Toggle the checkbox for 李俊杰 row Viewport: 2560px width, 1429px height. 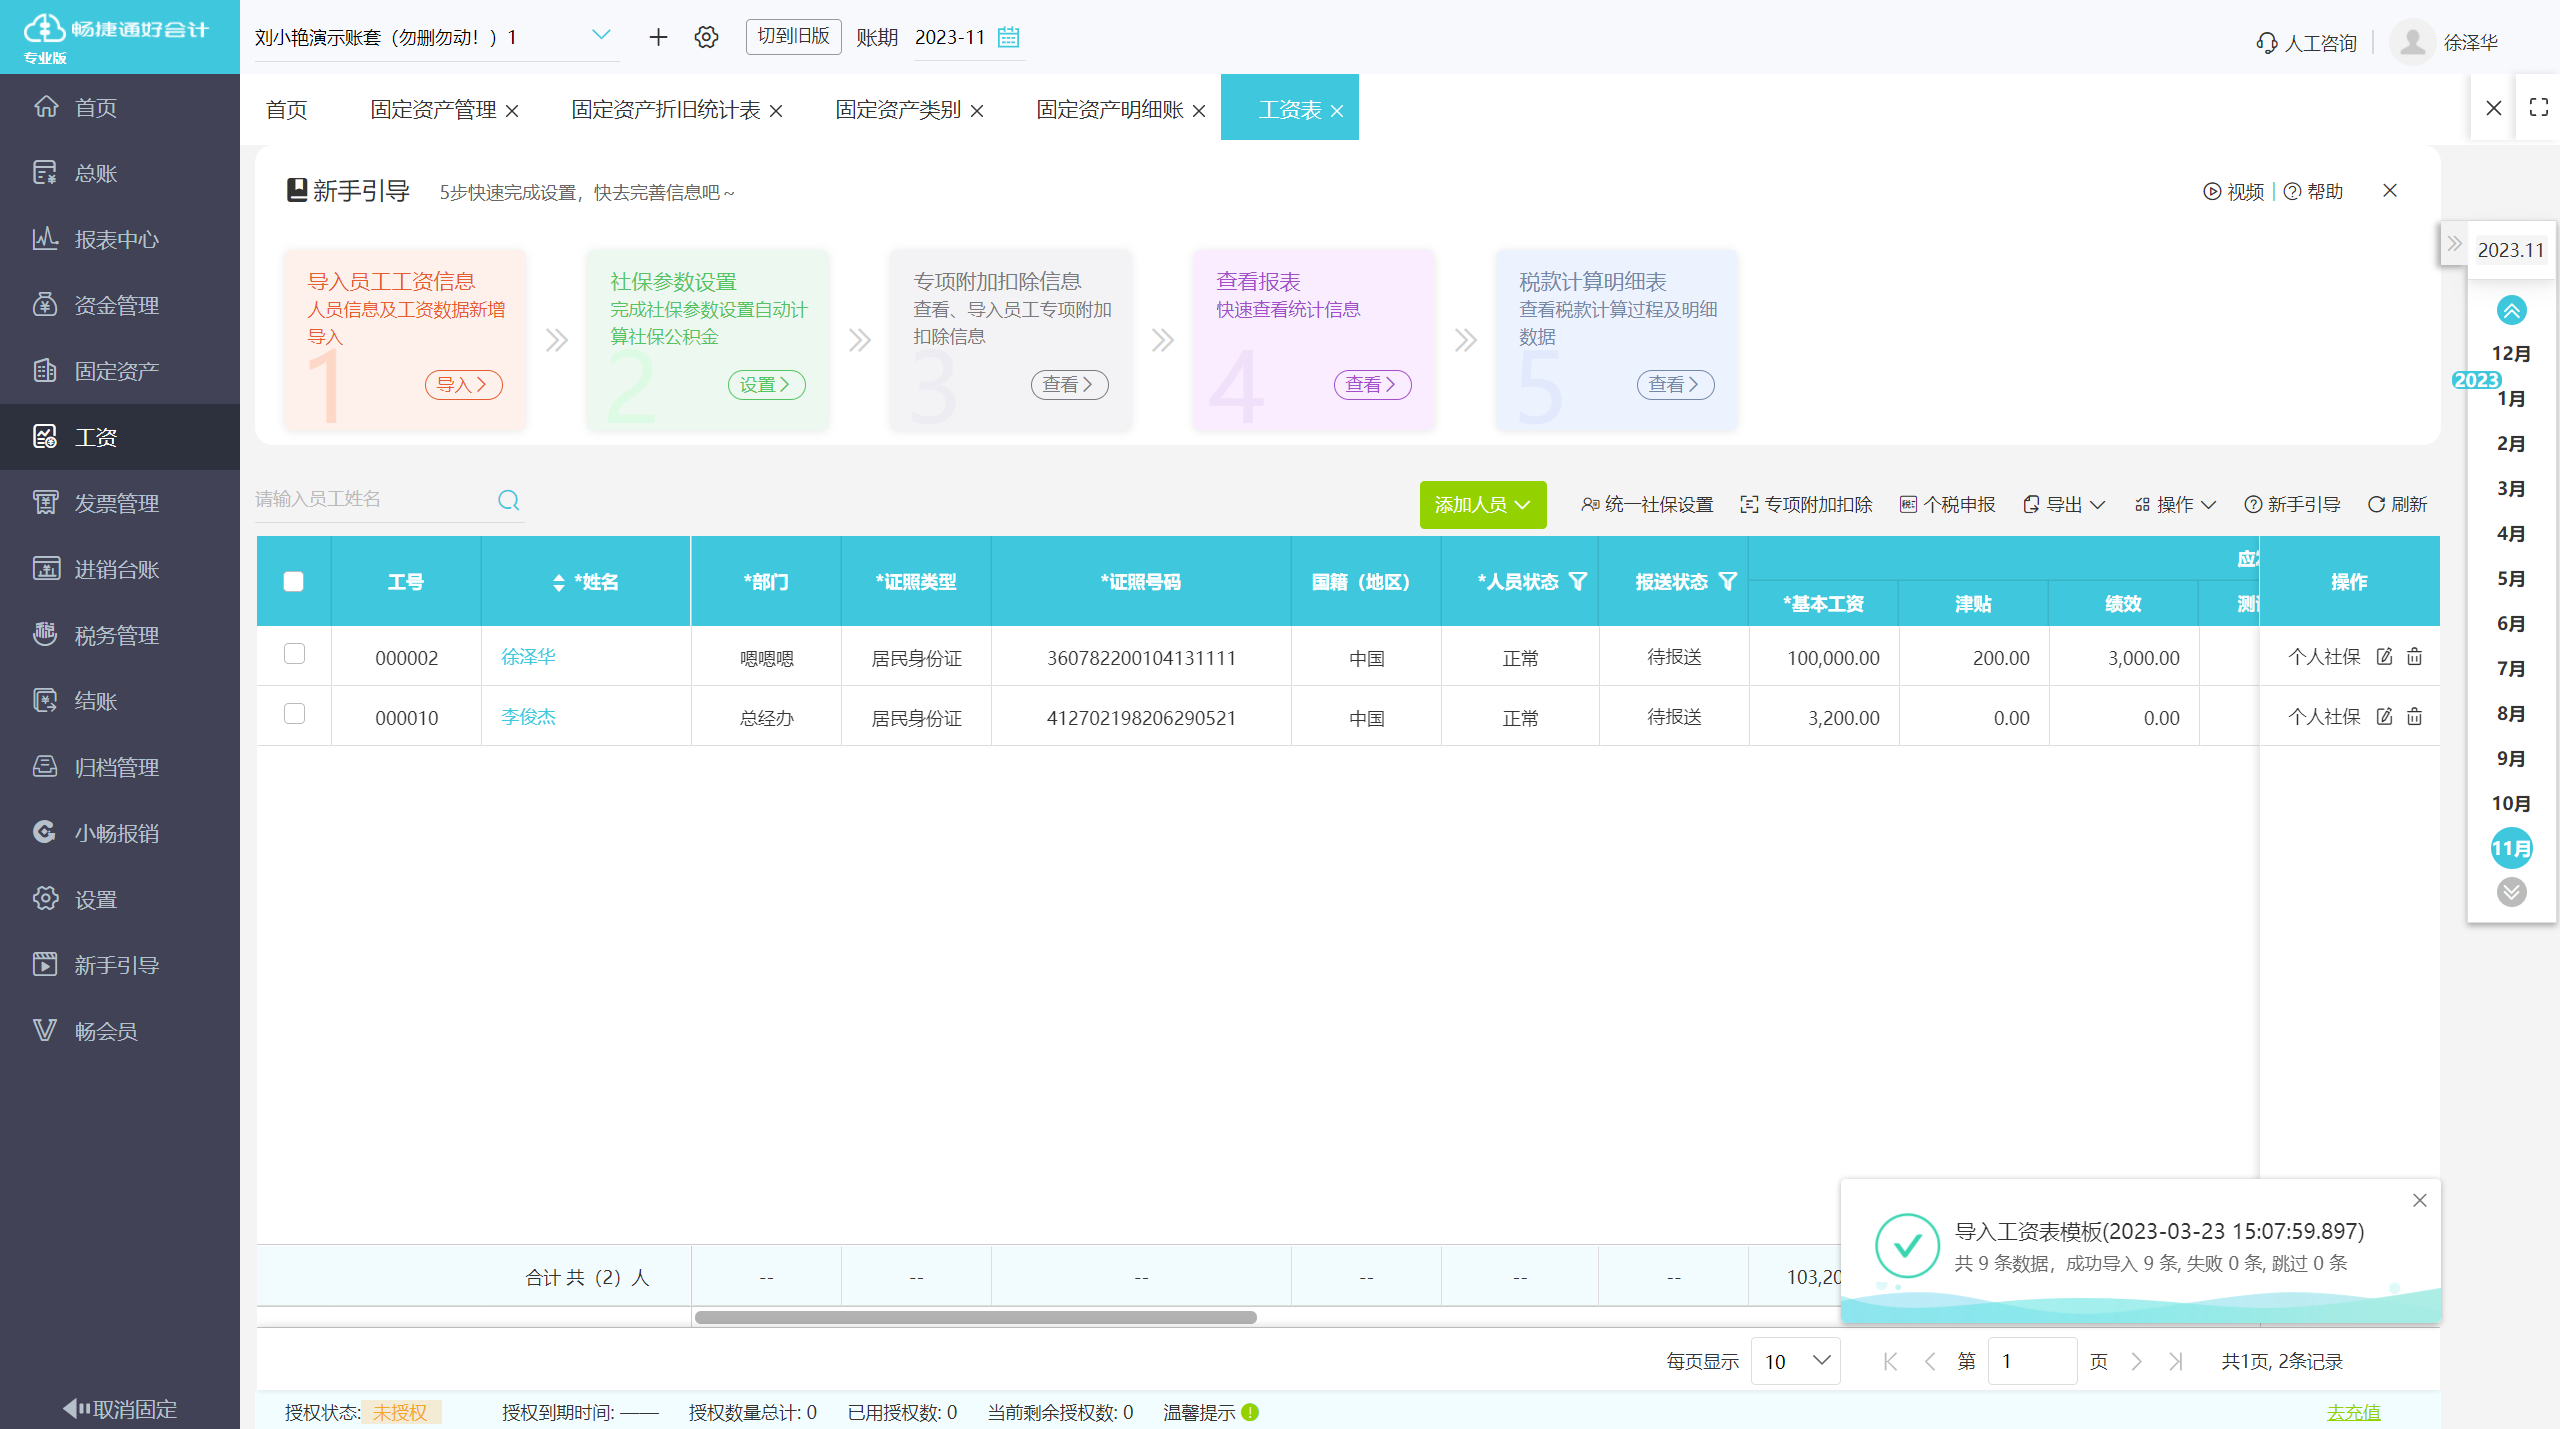click(295, 714)
